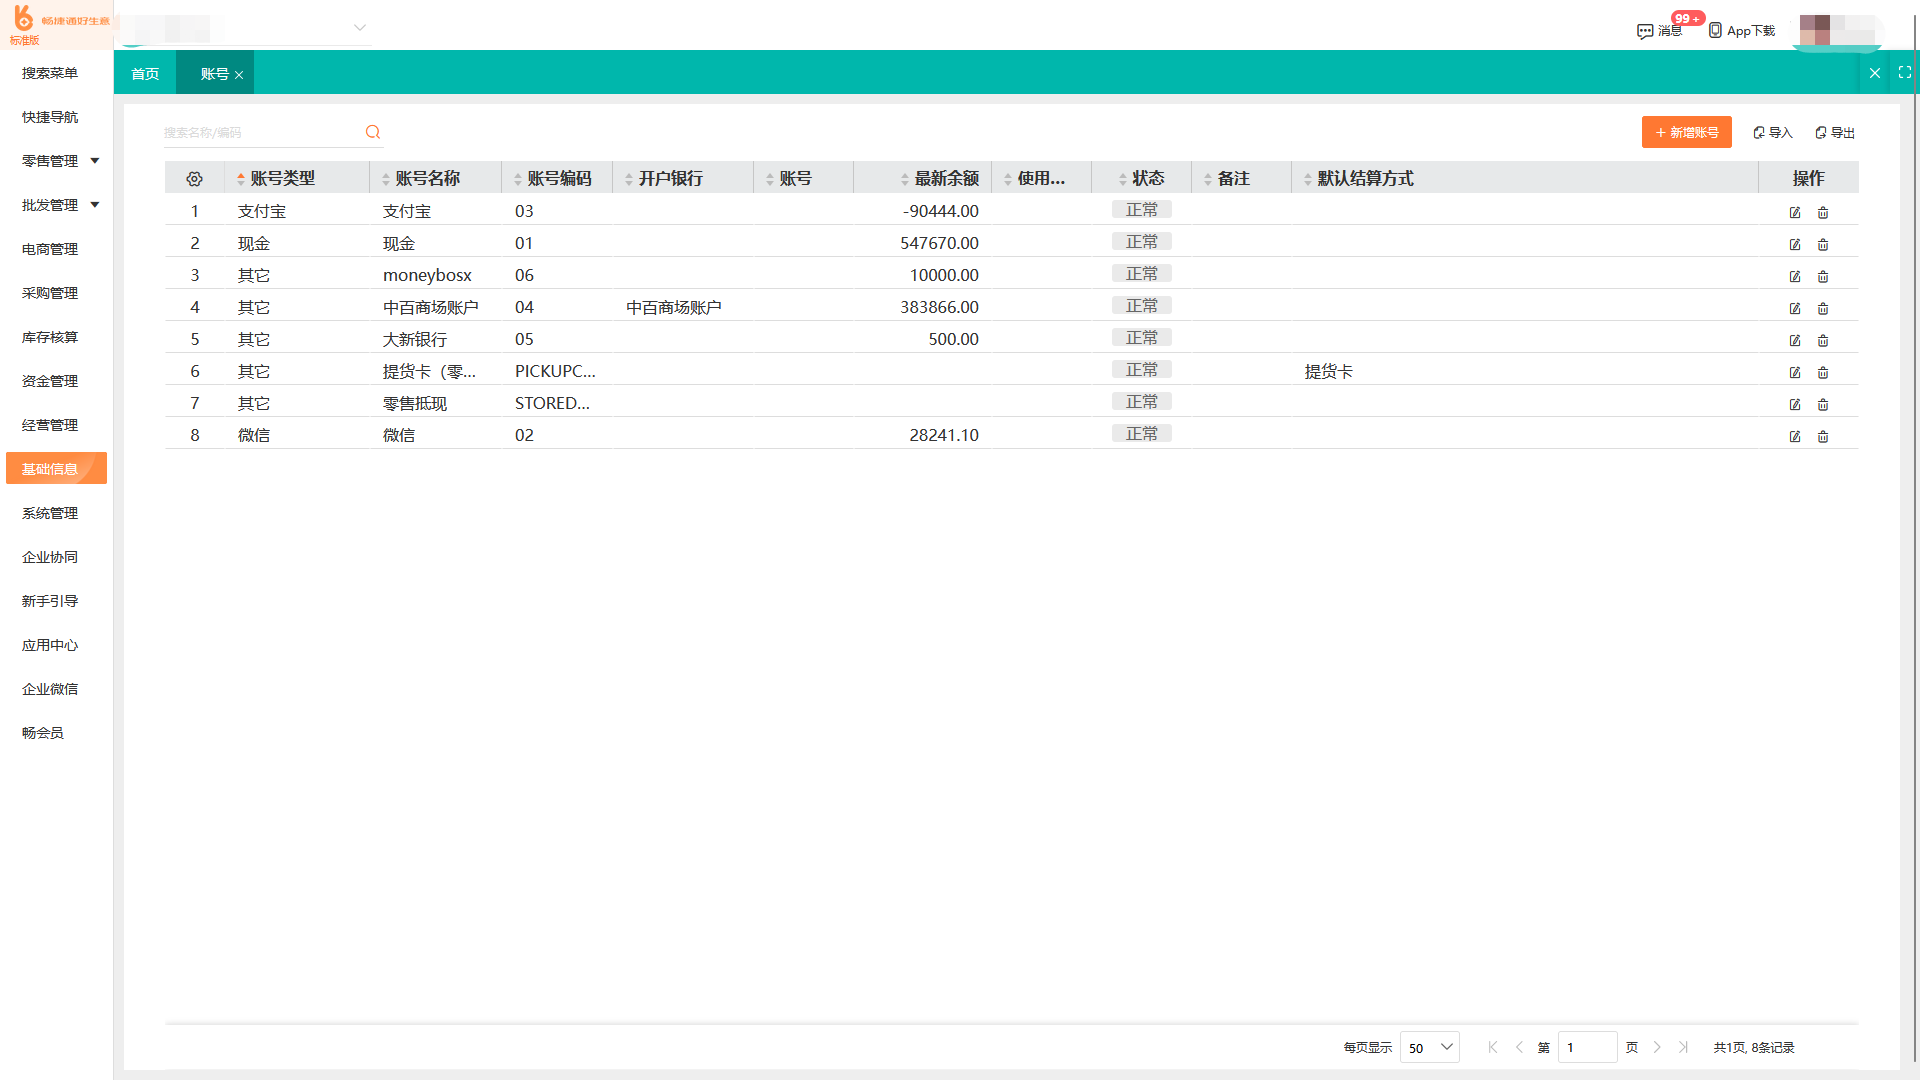Click the edit icon for 微信 account
The height and width of the screenshot is (1080, 1920).
[1795, 435]
